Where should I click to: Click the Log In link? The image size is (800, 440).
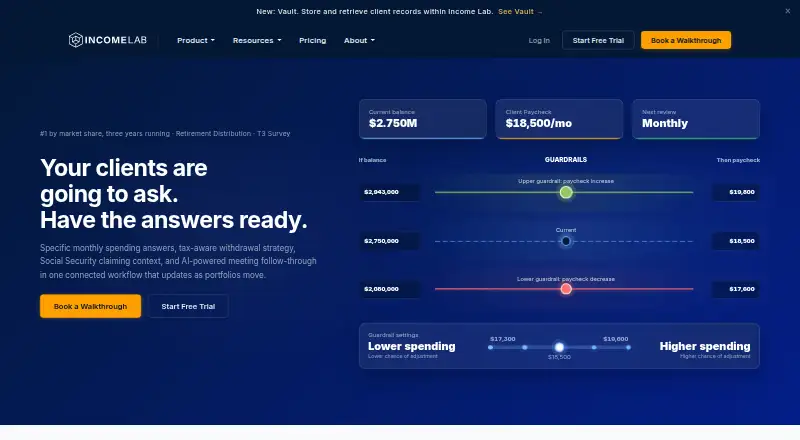(539, 40)
